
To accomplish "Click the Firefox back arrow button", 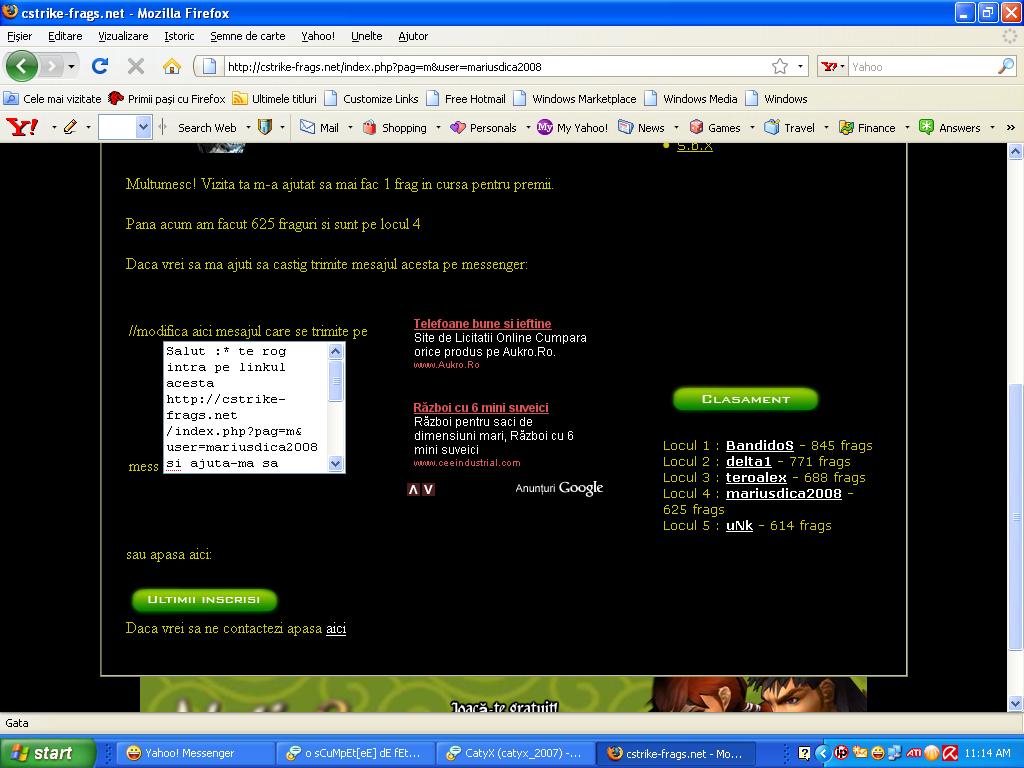I will (x=22, y=67).
